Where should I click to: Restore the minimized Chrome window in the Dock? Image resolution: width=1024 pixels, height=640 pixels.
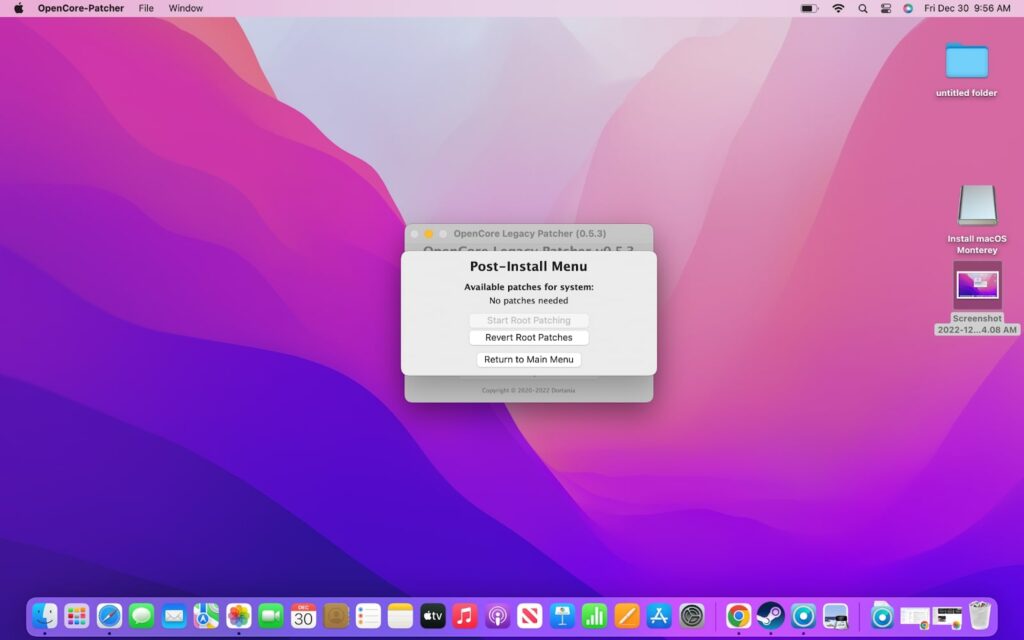(914, 616)
